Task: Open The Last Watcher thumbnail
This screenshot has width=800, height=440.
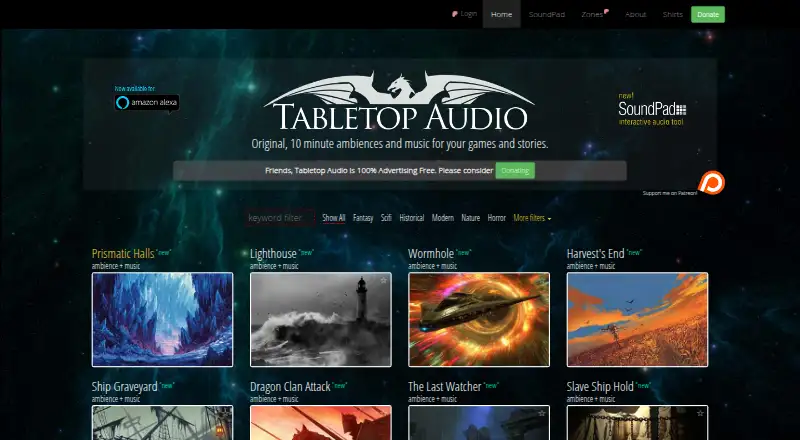Action: point(479,423)
